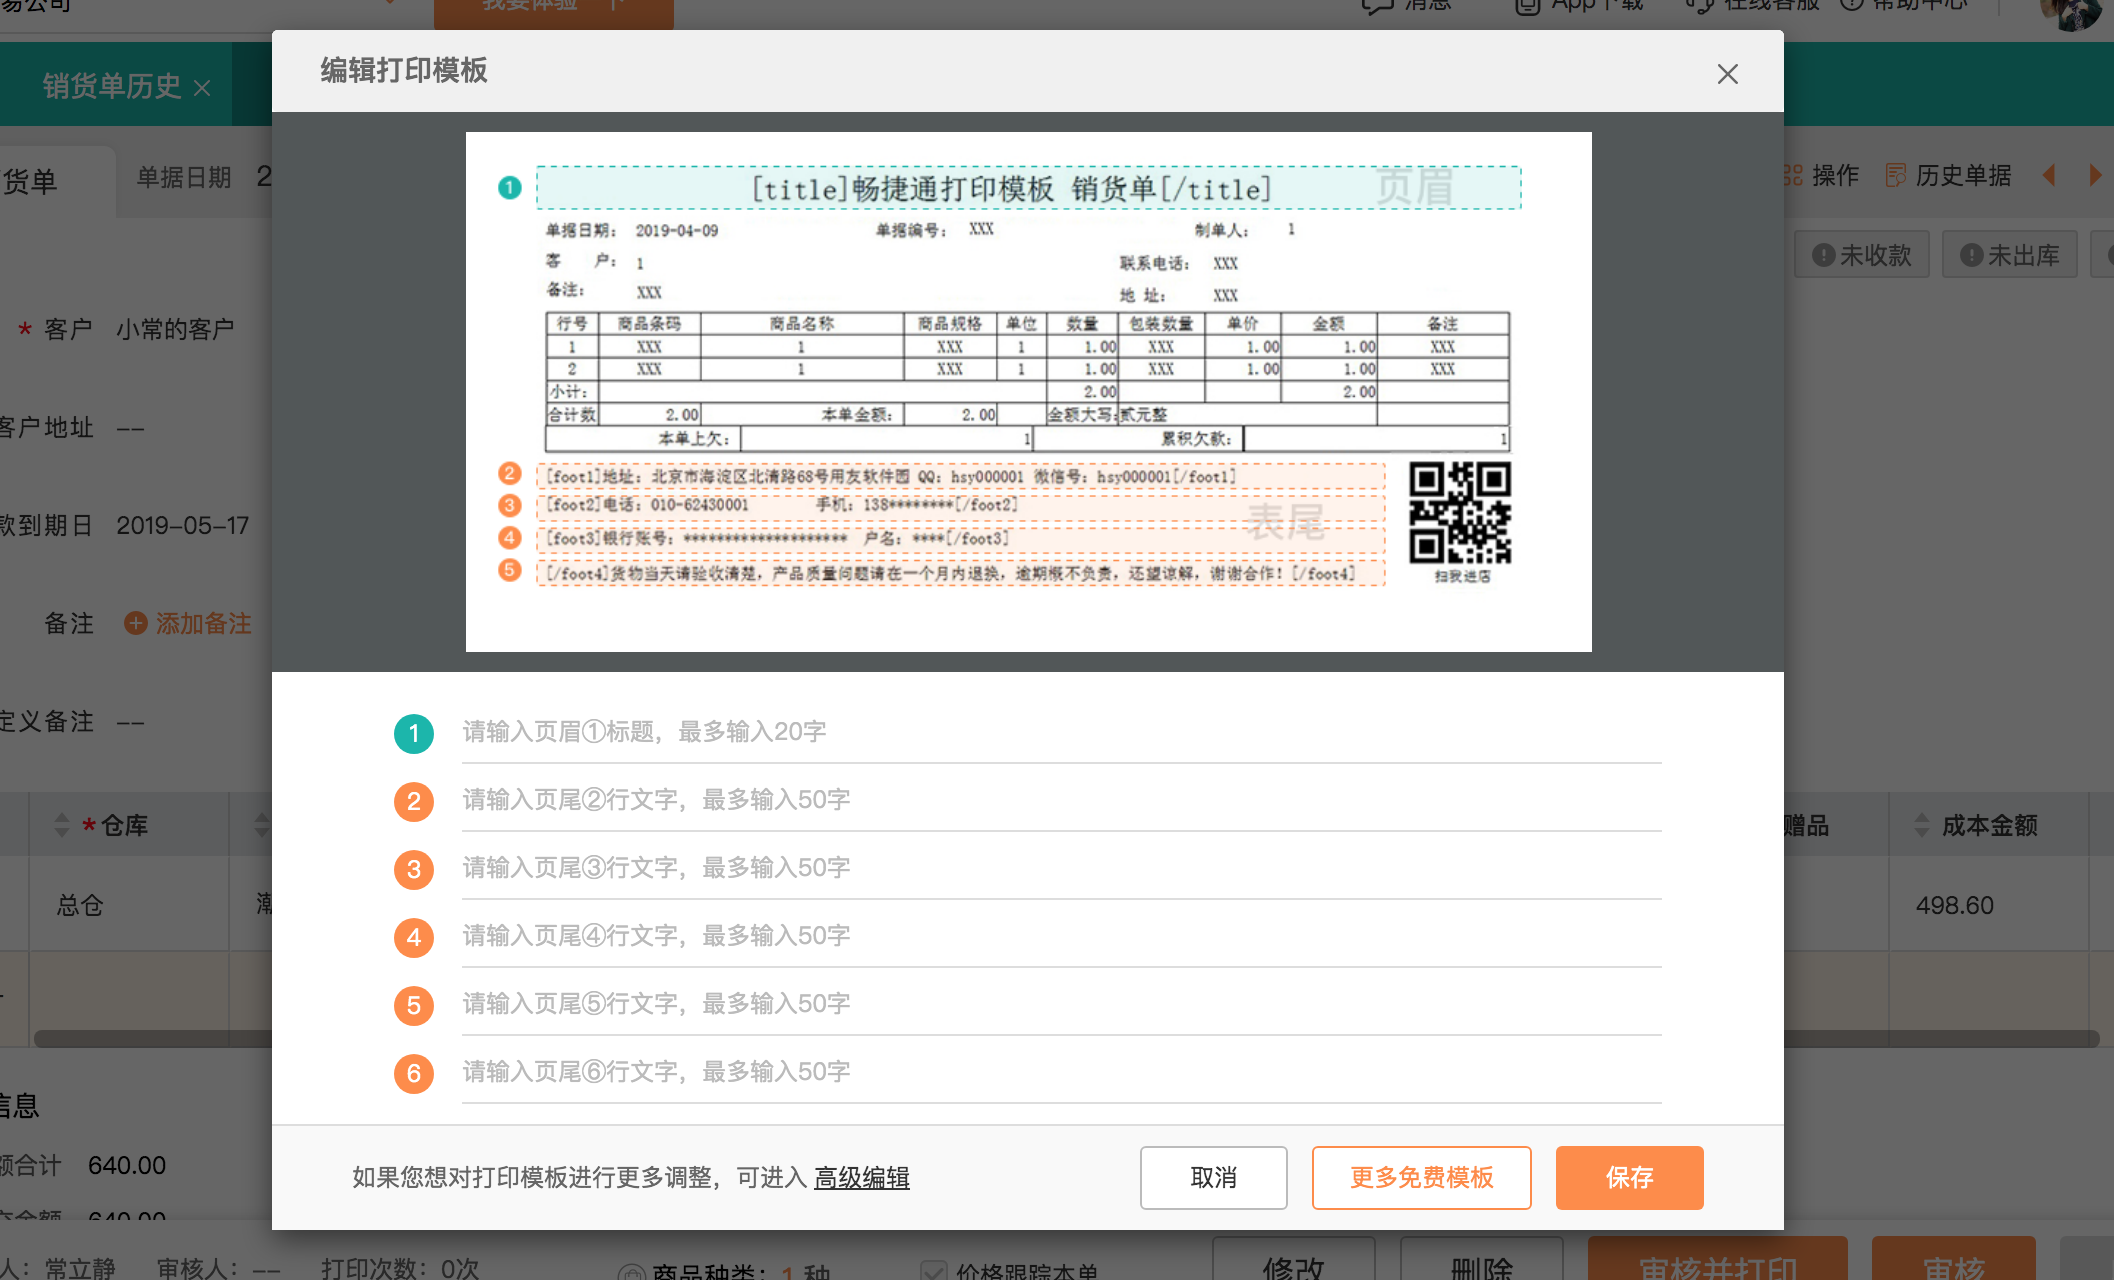This screenshot has width=2114, height=1280.
Task: Click 高级编辑 advanced editing link
Action: pyautogui.click(x=861, y=1177)
